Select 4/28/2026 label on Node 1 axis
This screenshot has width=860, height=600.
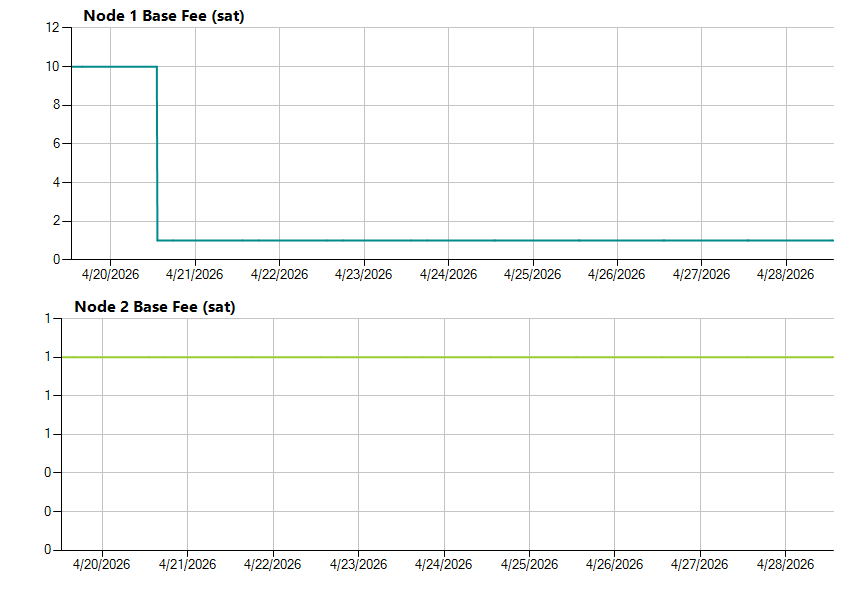pos(785,273)
